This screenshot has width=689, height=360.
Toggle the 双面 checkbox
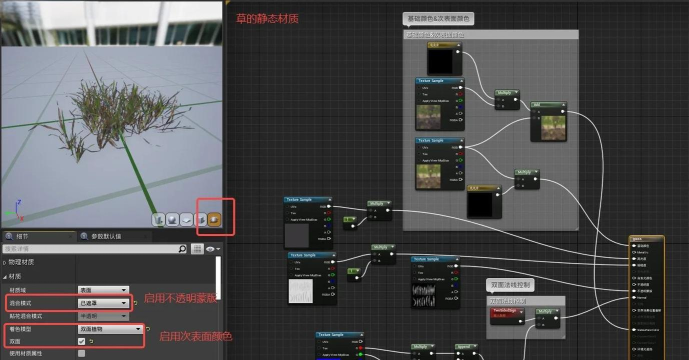[81, 341]
